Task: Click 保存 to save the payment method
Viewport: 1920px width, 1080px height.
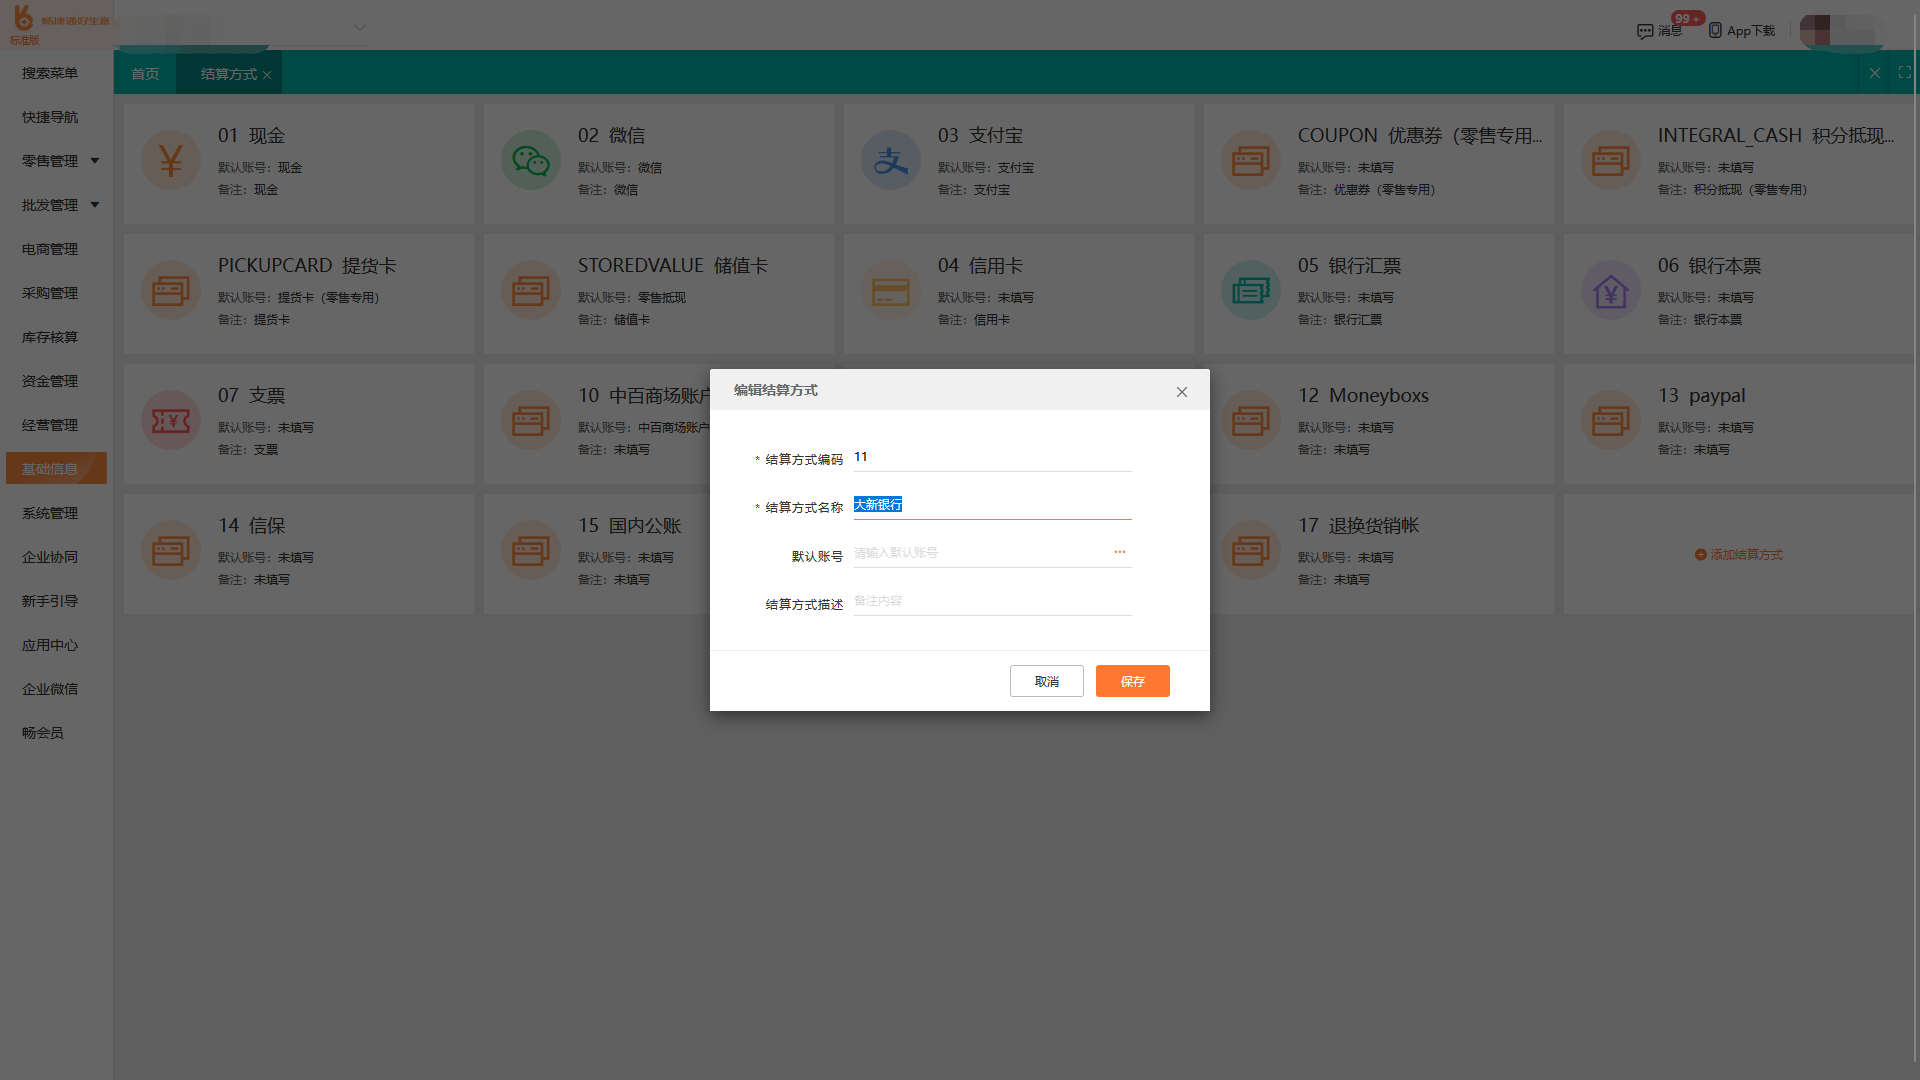Action: 1131,680
